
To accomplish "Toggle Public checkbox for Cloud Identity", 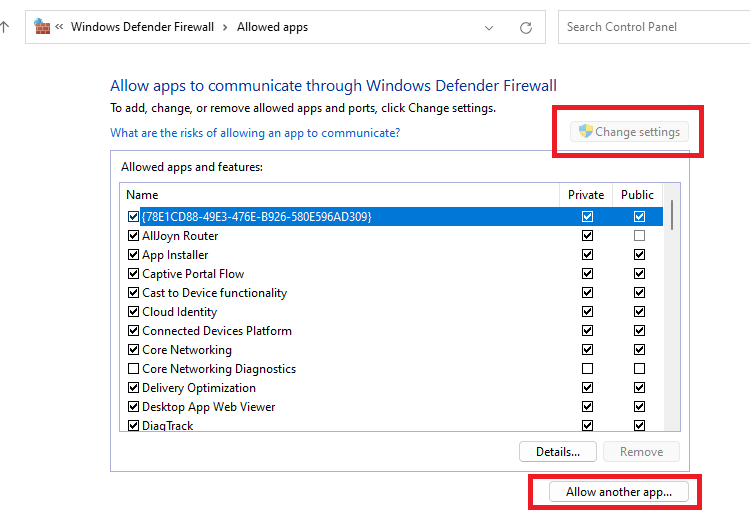I will [x=639, y=312].
